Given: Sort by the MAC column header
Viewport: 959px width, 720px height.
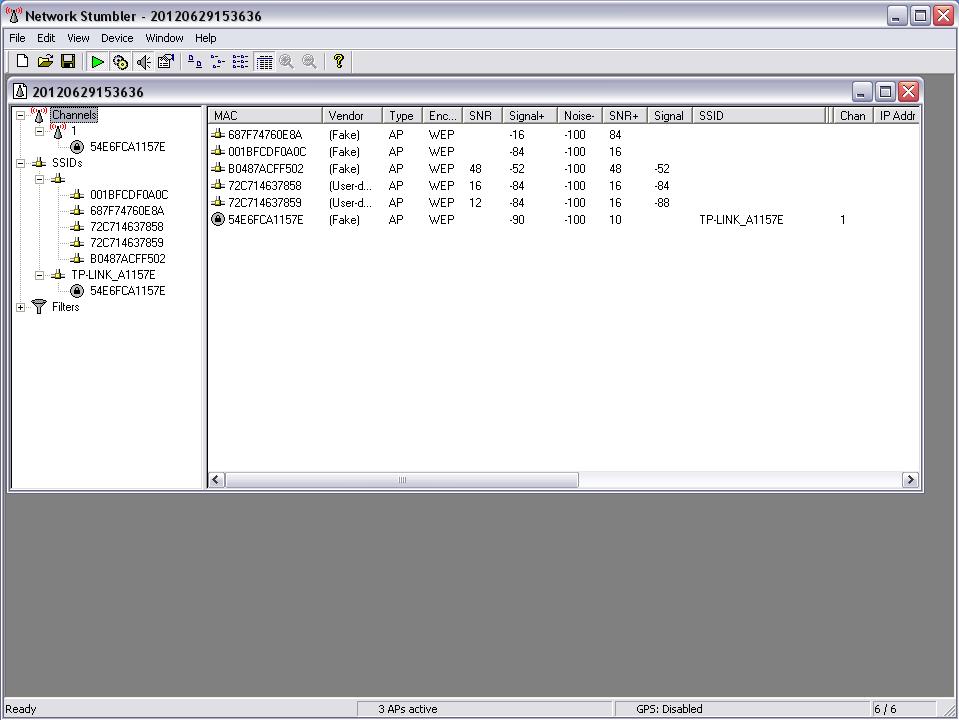Looking at the screenshot, I should click(x=264, y=116).
